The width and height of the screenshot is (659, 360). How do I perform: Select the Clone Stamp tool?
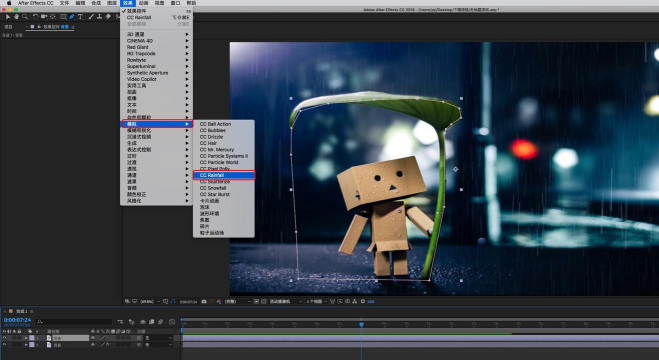tap(99, 17)
